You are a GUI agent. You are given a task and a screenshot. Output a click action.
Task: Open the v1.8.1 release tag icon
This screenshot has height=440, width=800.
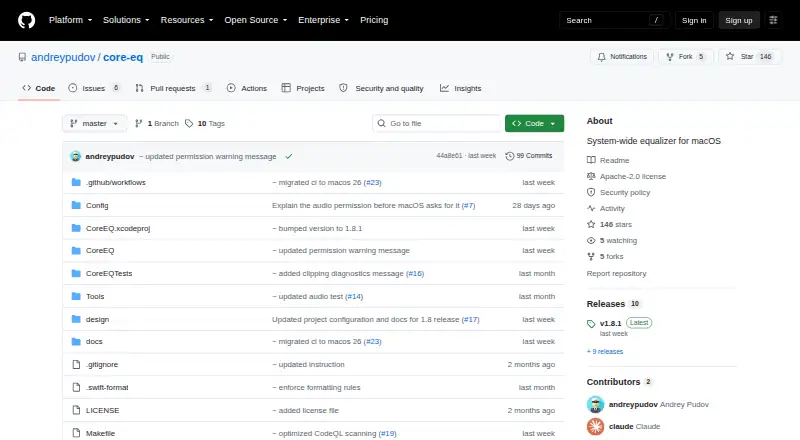click(591, 324)
